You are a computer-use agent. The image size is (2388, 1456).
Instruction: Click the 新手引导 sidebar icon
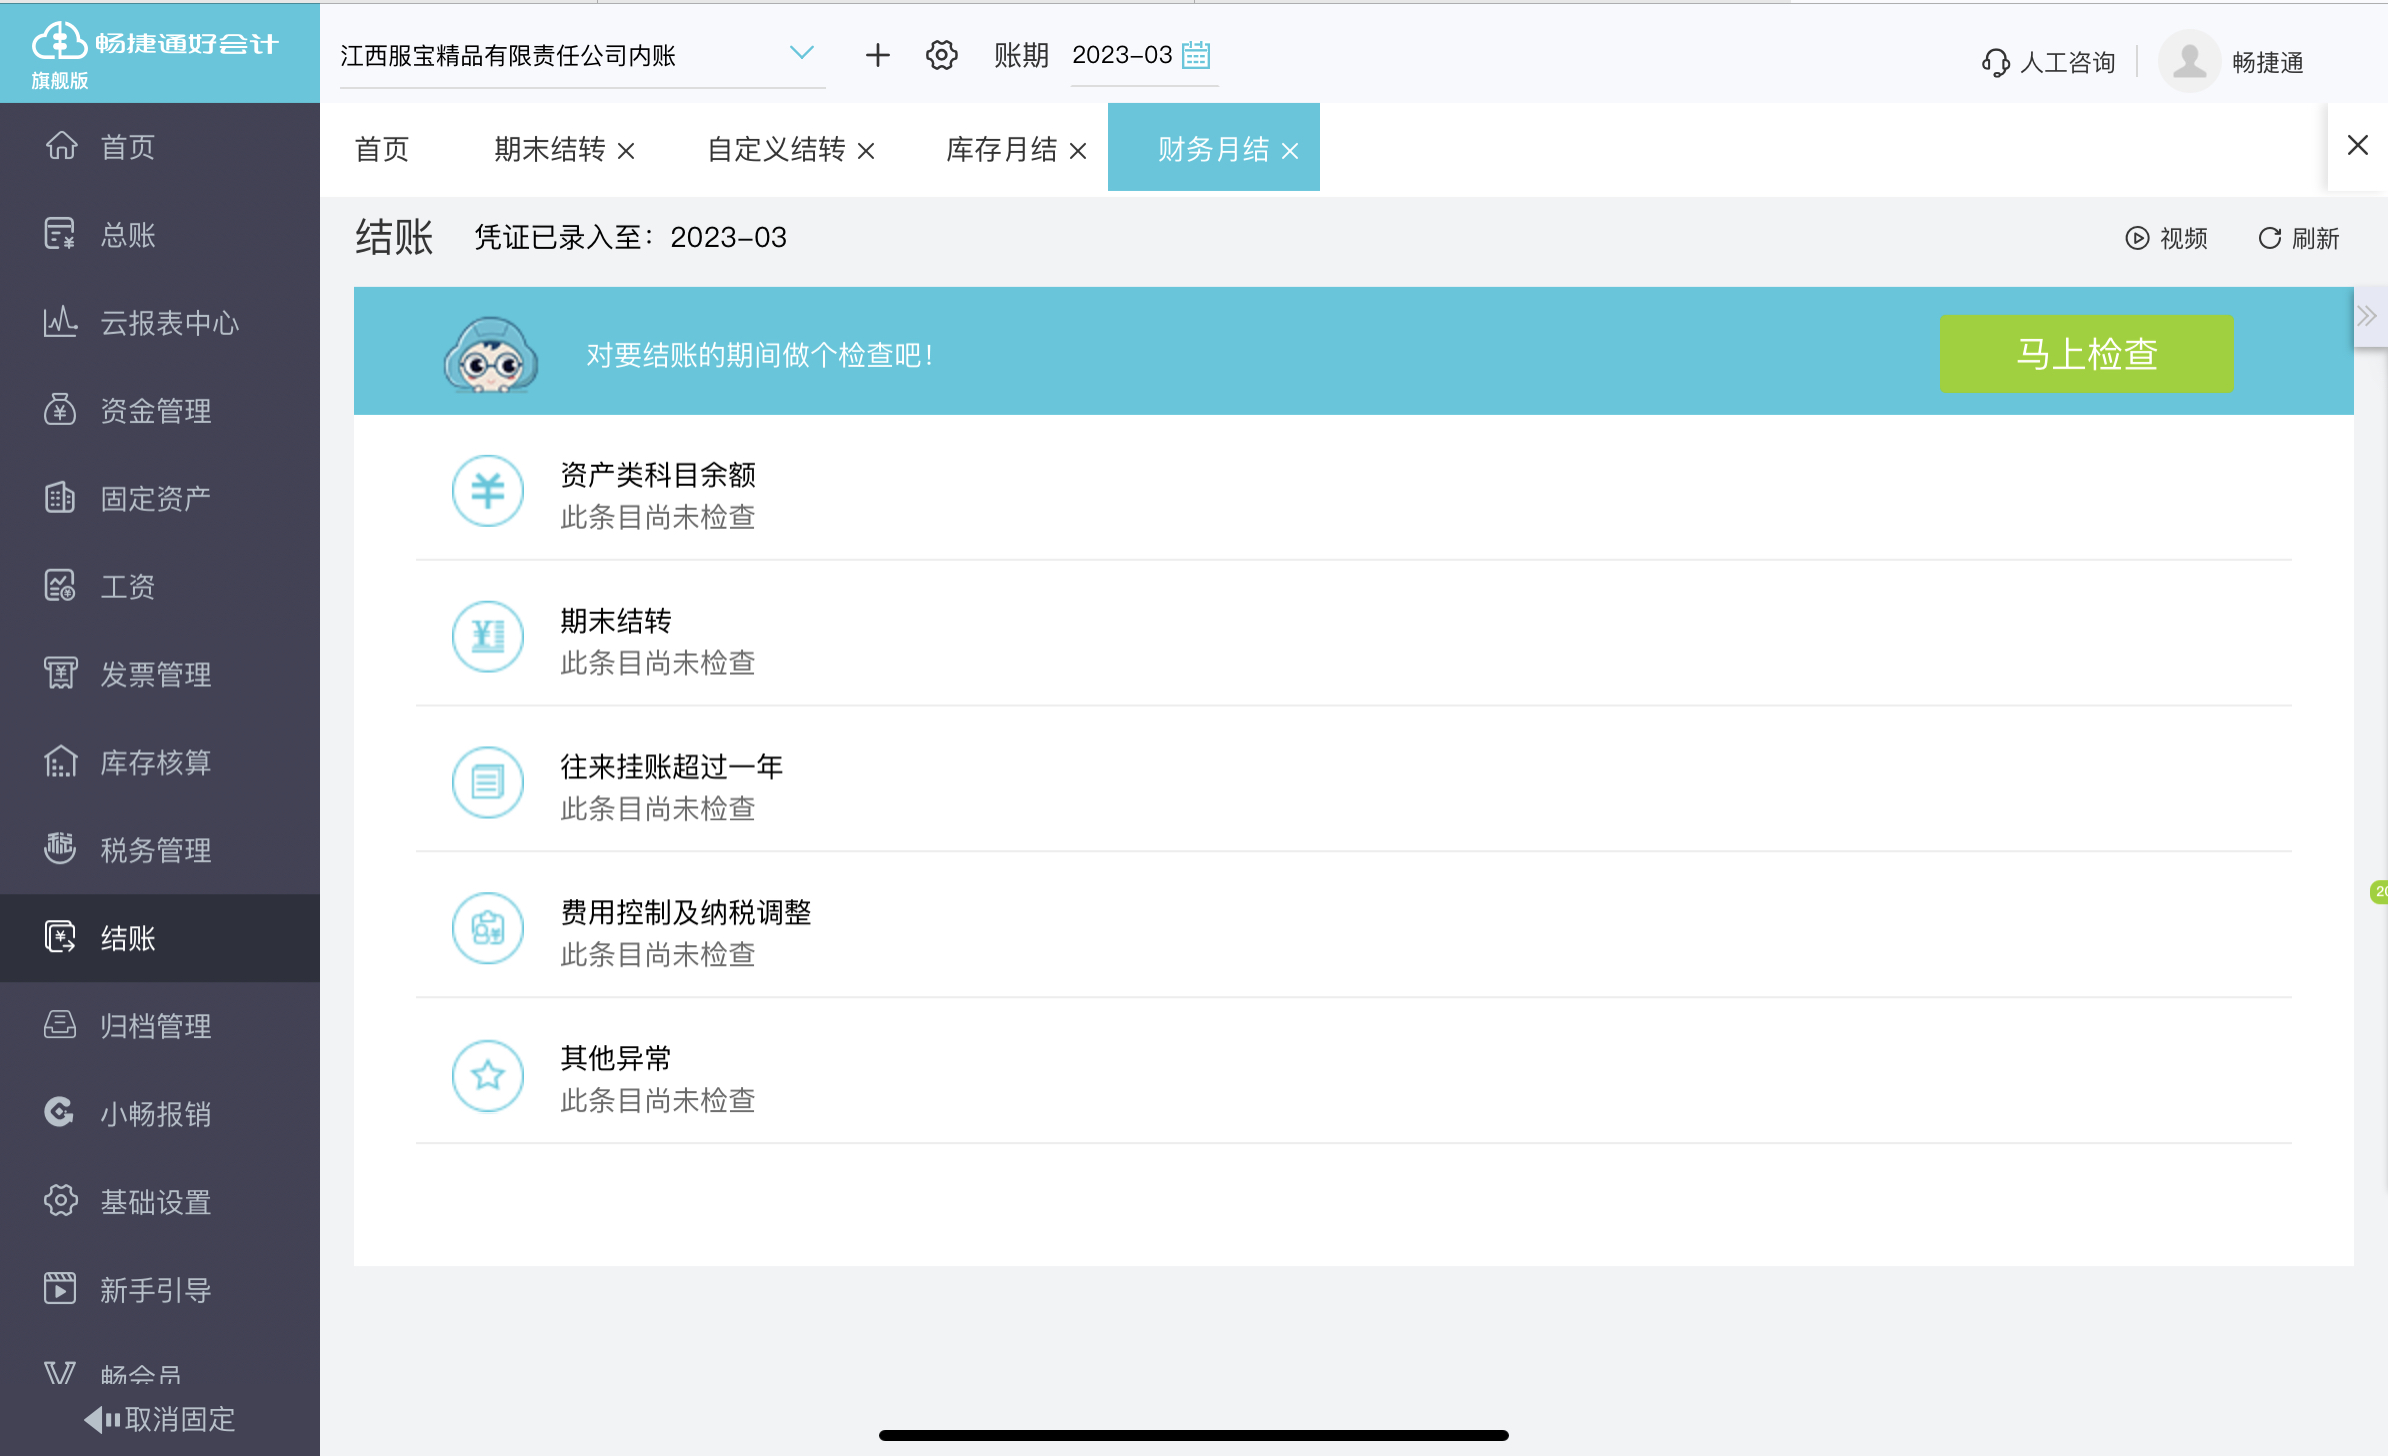(x=61, y=1287)
